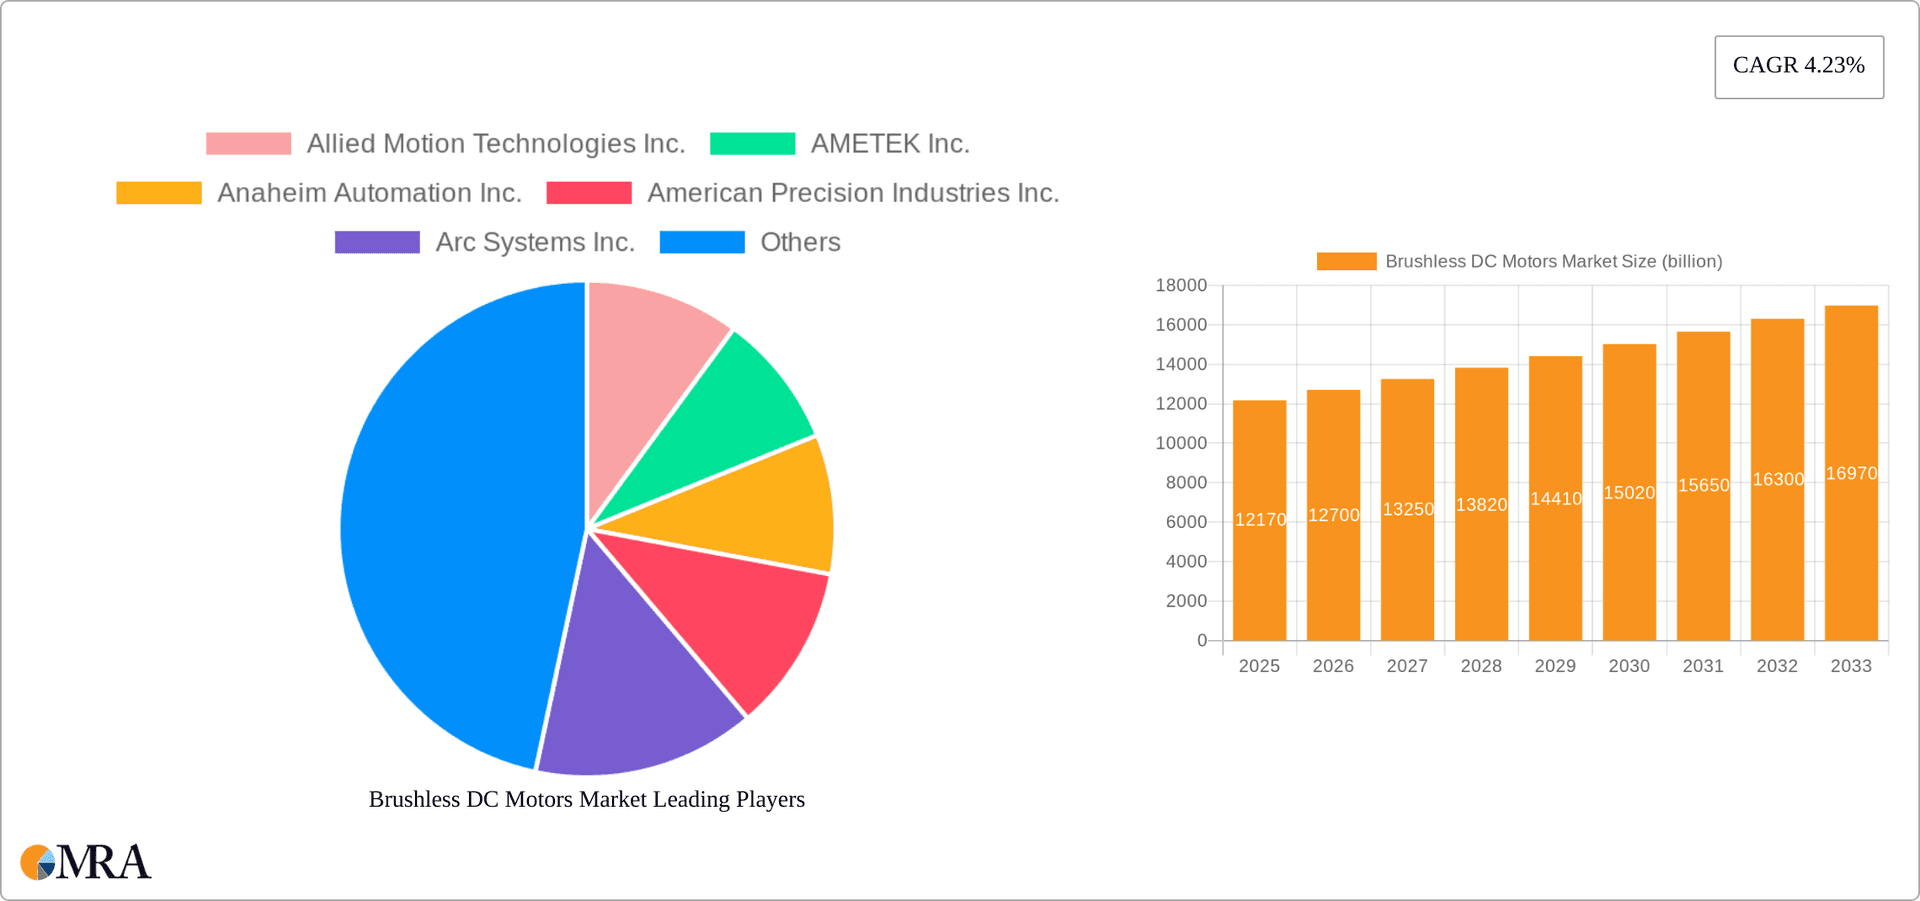The image size is (1920, 901).
Task: Click the 2025 axis label
Action: click(1259, 665)
